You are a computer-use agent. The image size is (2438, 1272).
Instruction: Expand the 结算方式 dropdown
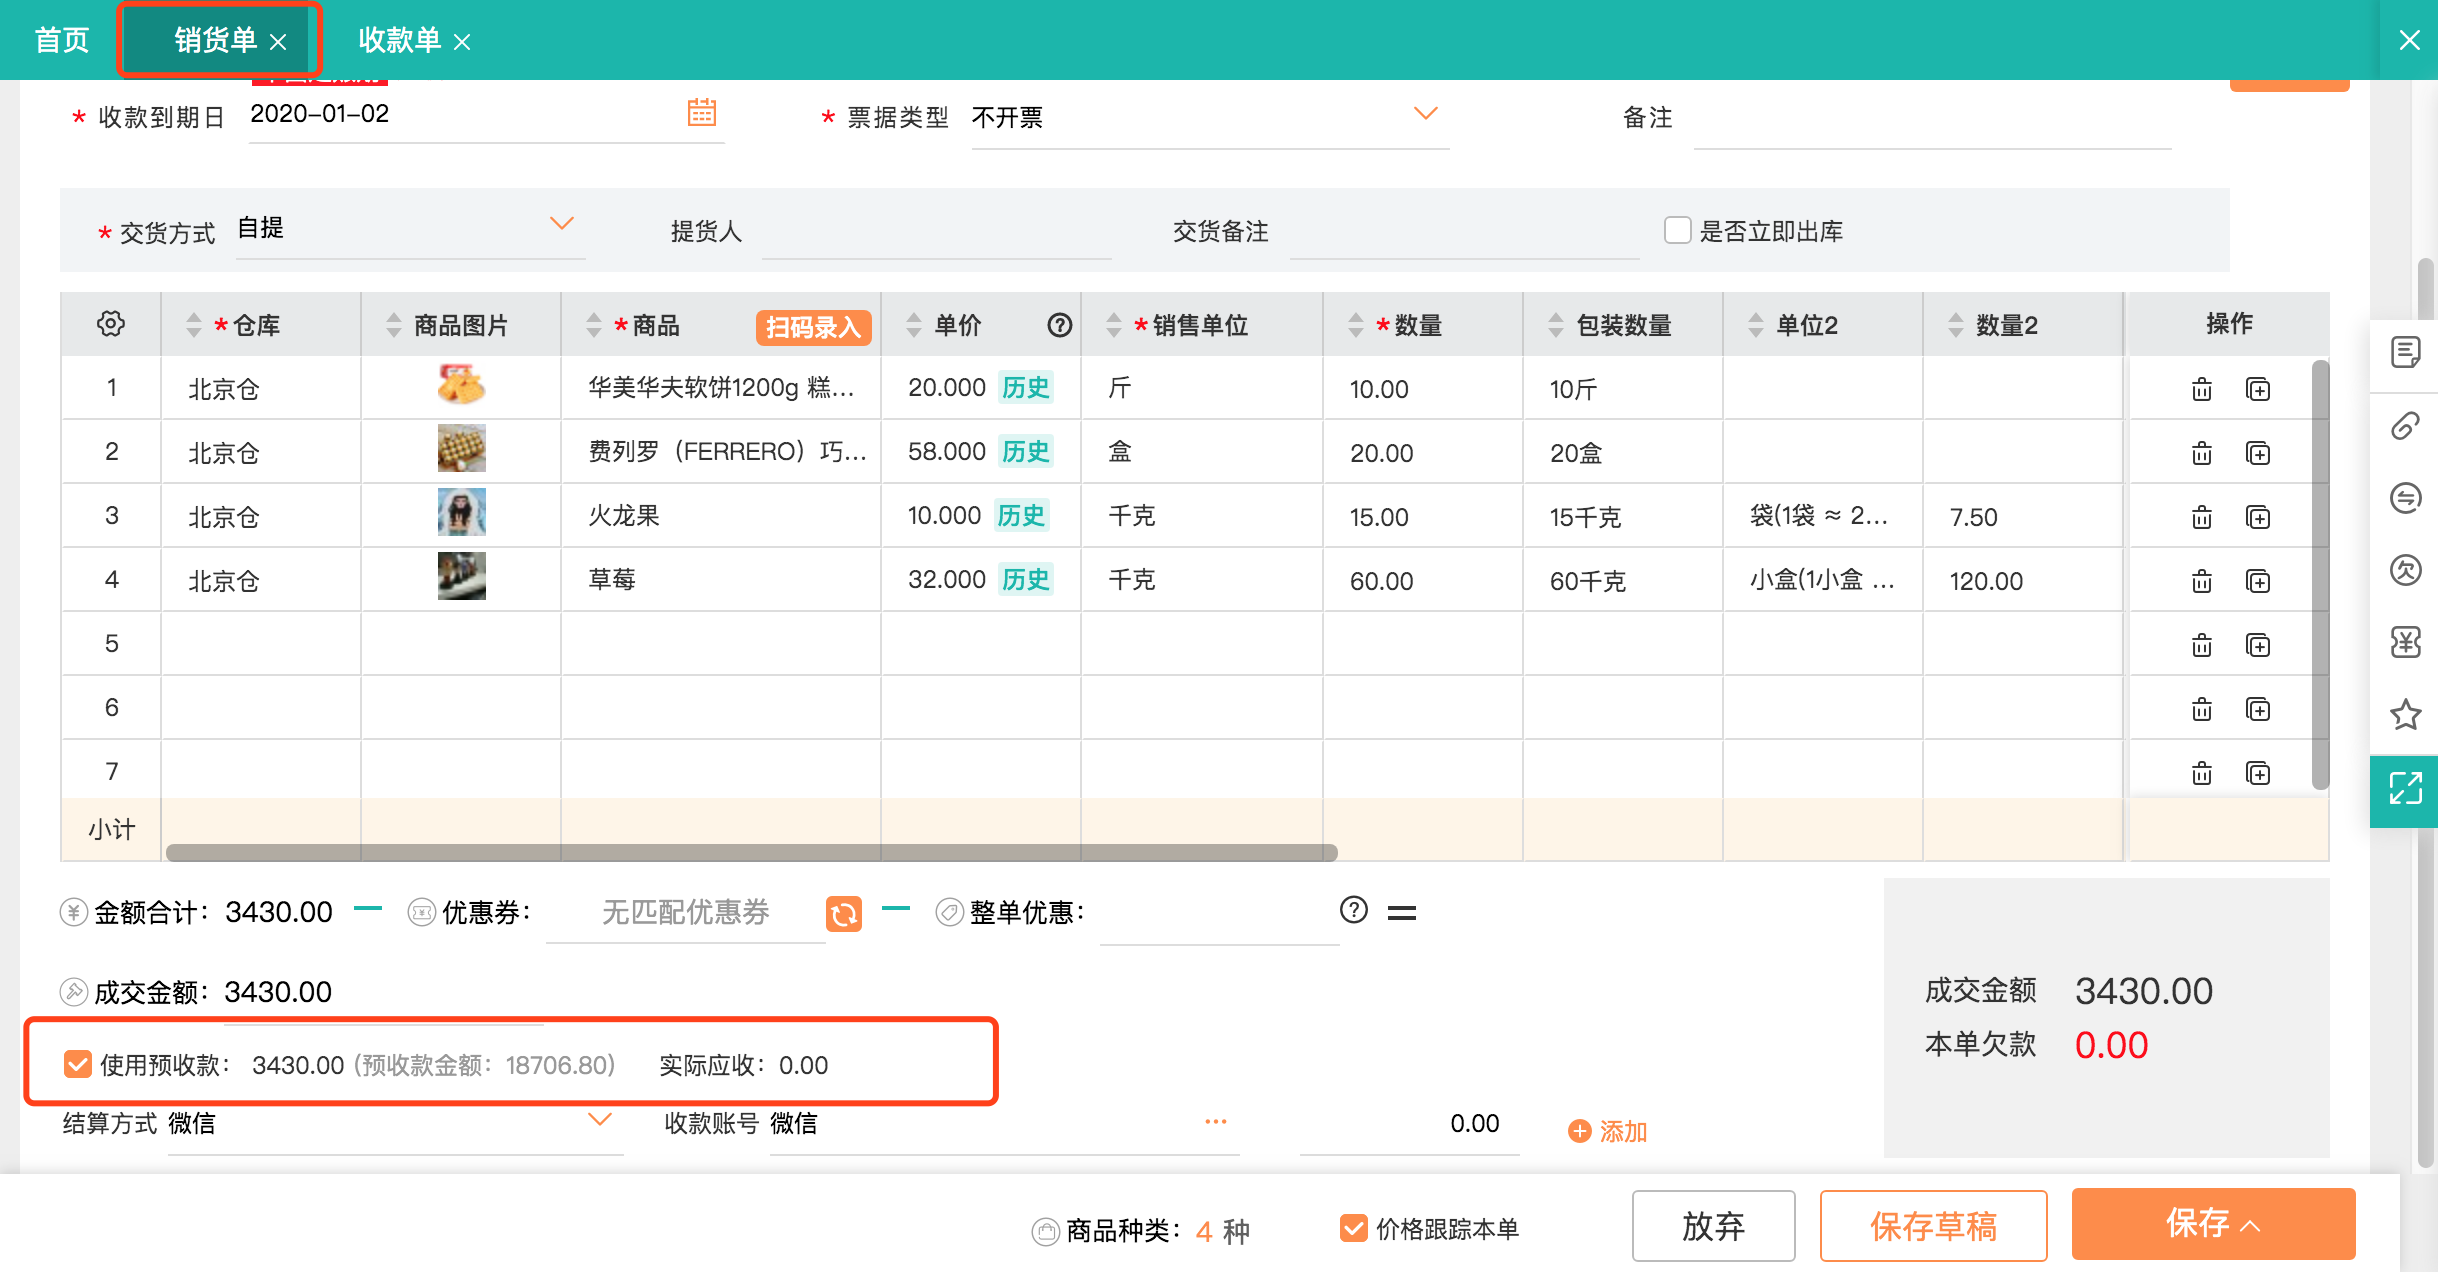click(x=597, y=1124)
